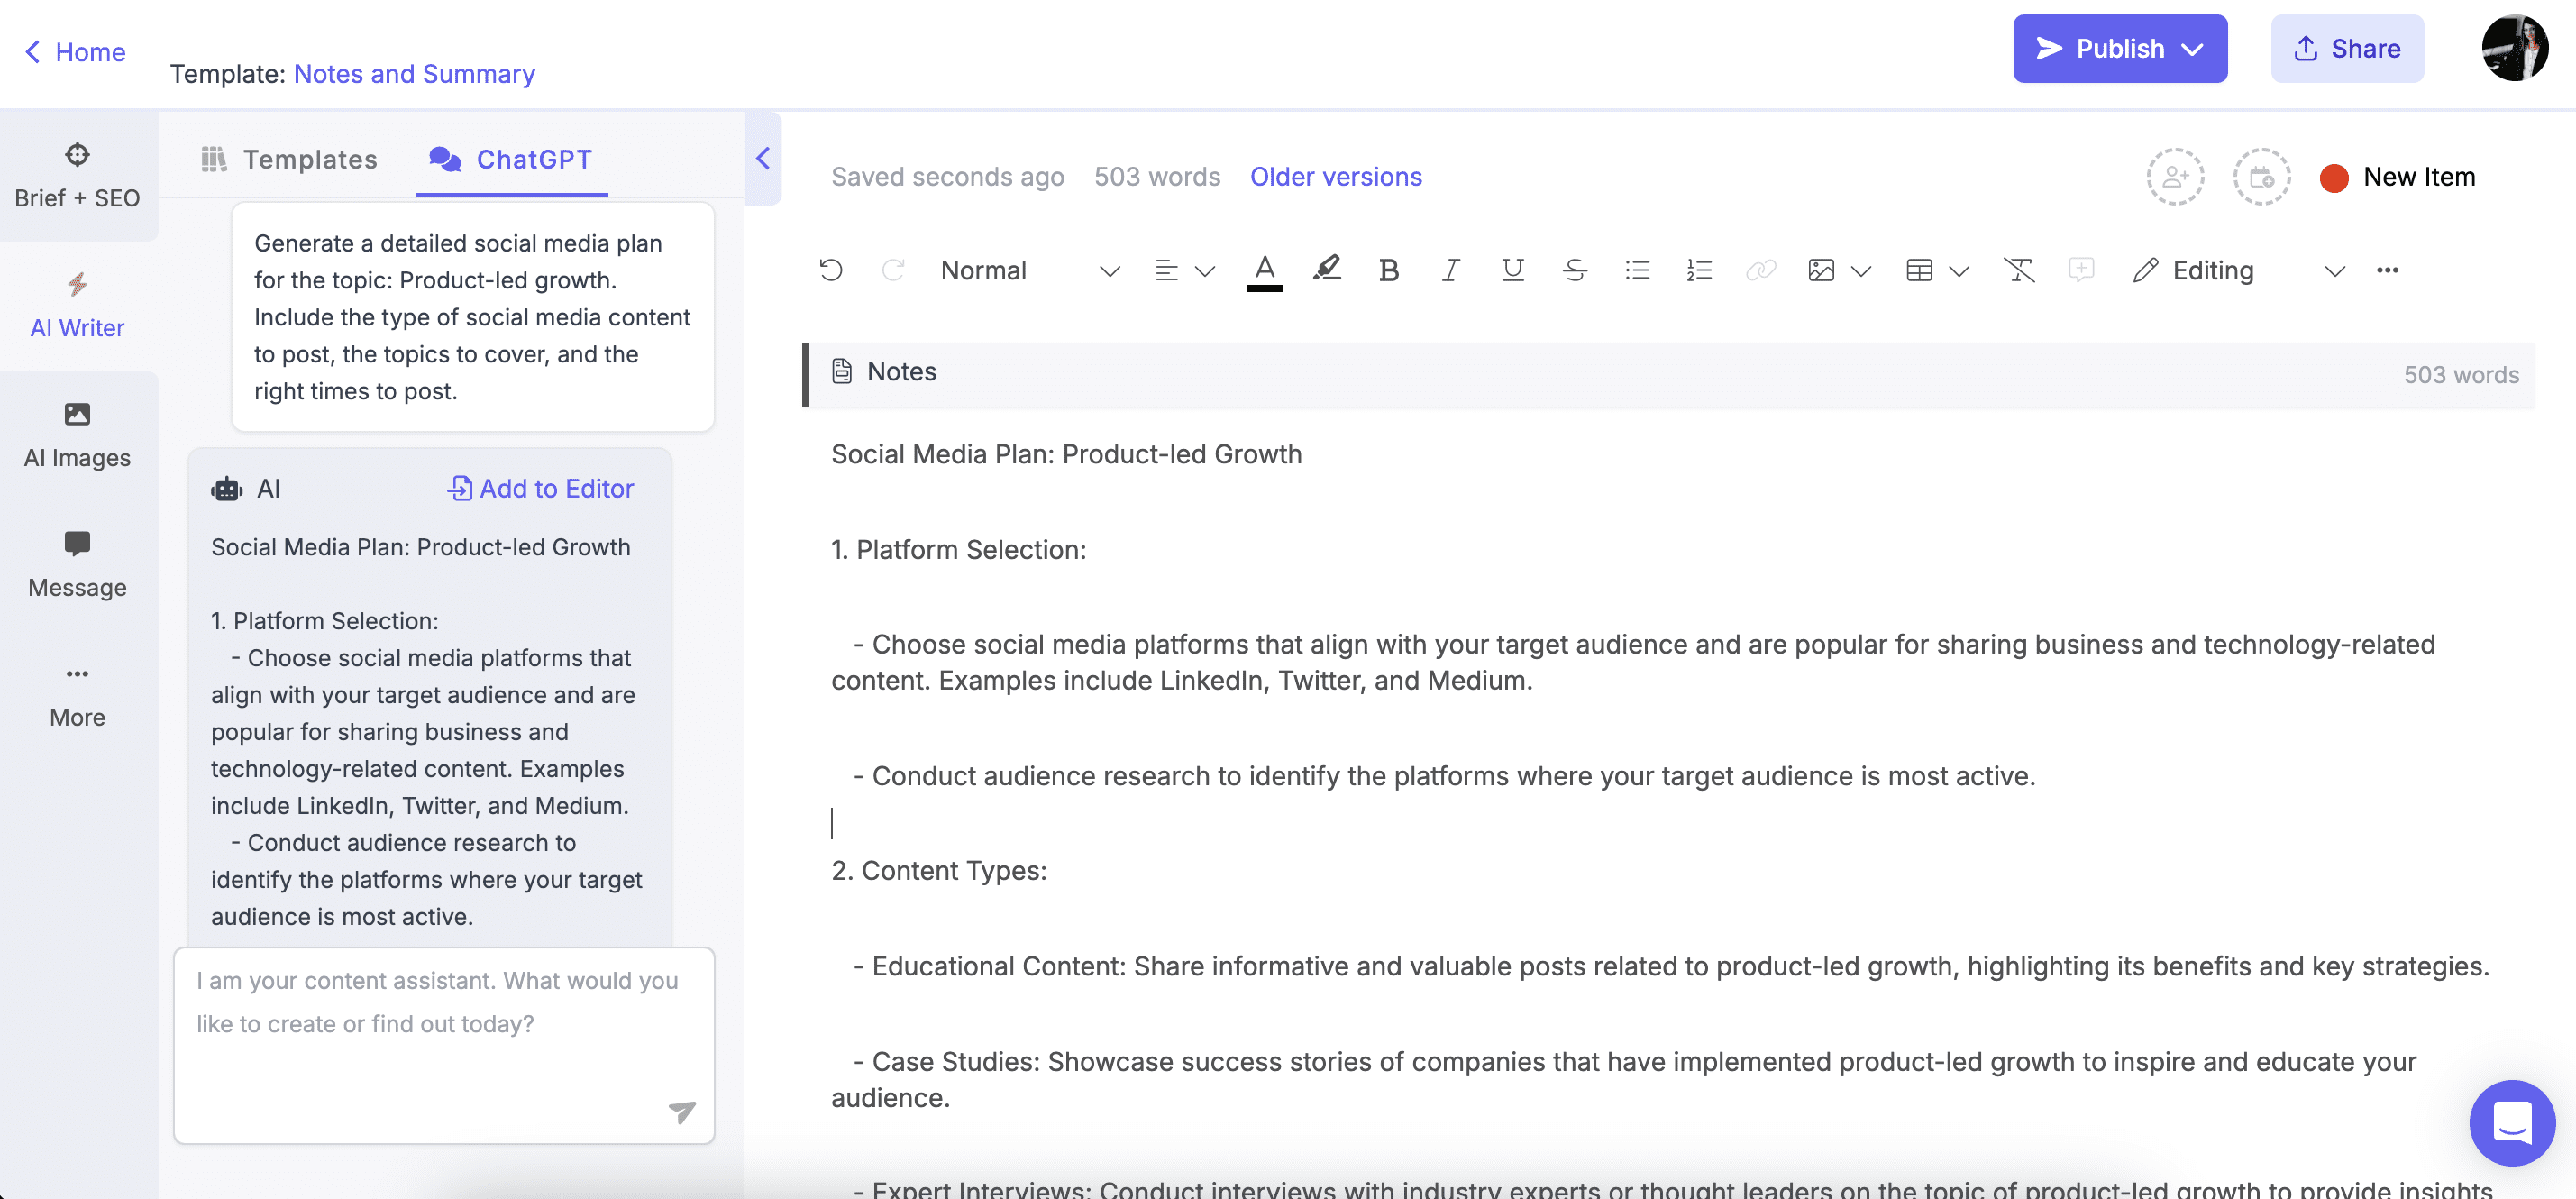Click the undo arrow icon
Viewport: 2576px width, 1199px height.
pyautogui.click(x=831, y=268)
